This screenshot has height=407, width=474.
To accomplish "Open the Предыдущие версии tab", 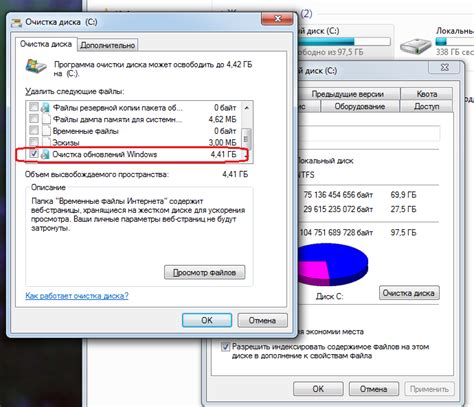I will coord(348,94).
